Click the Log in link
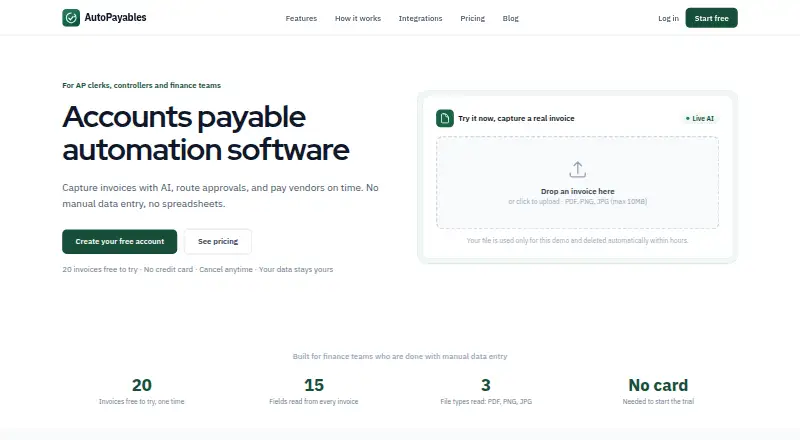This screenshot has width=800, height=440. coord(668,18)
